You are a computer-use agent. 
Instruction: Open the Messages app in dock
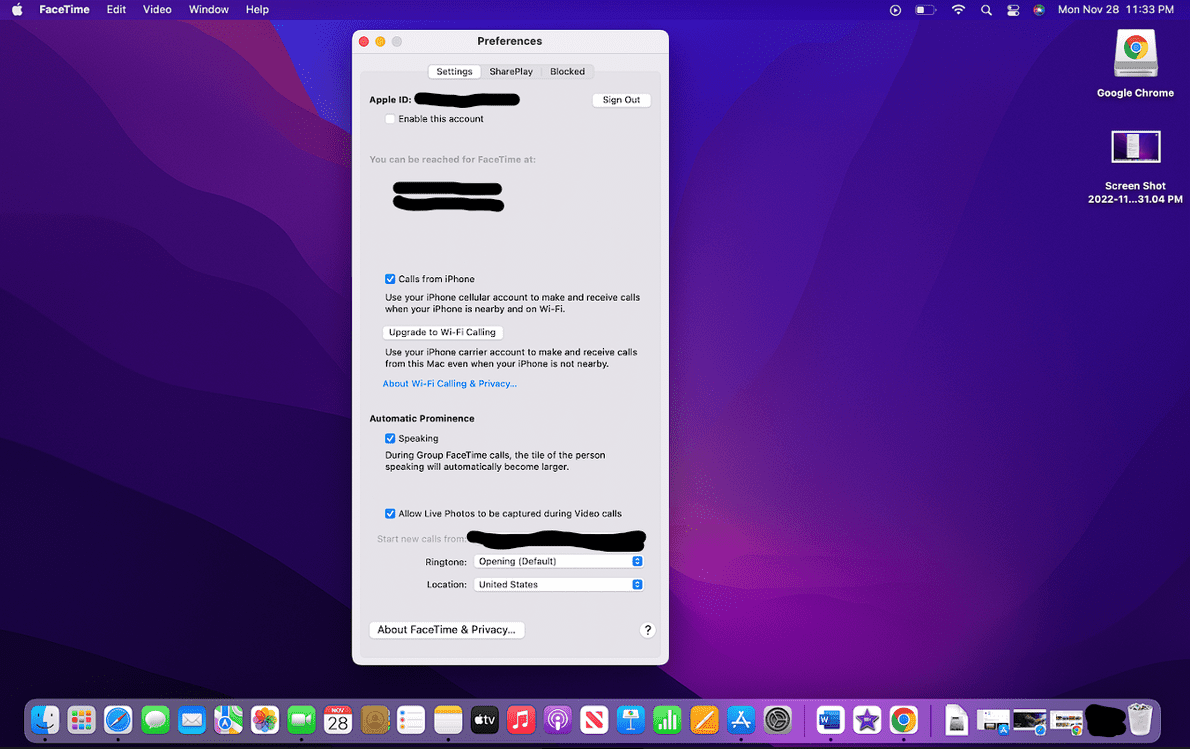pos(155,719)
